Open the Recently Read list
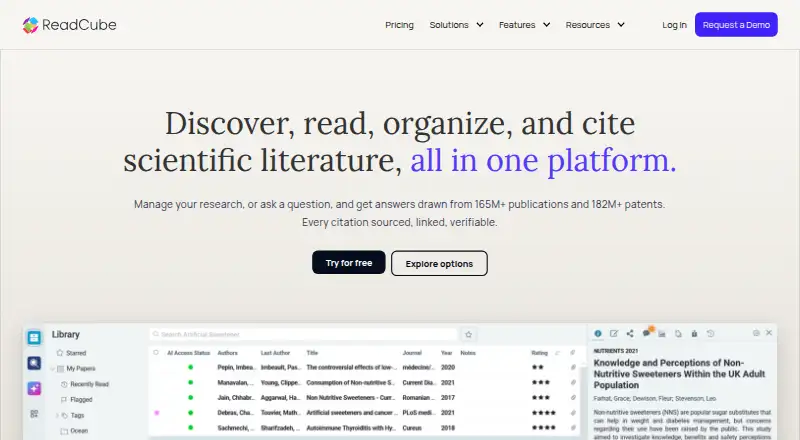Image resolution: width=800 pixels, height=440 pixels. coord(85,384)
